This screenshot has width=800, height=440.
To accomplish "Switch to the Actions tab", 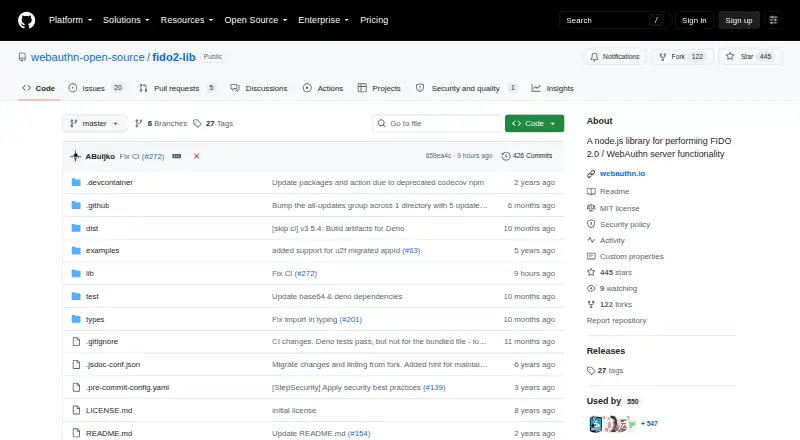I will [x=323, y=88].
